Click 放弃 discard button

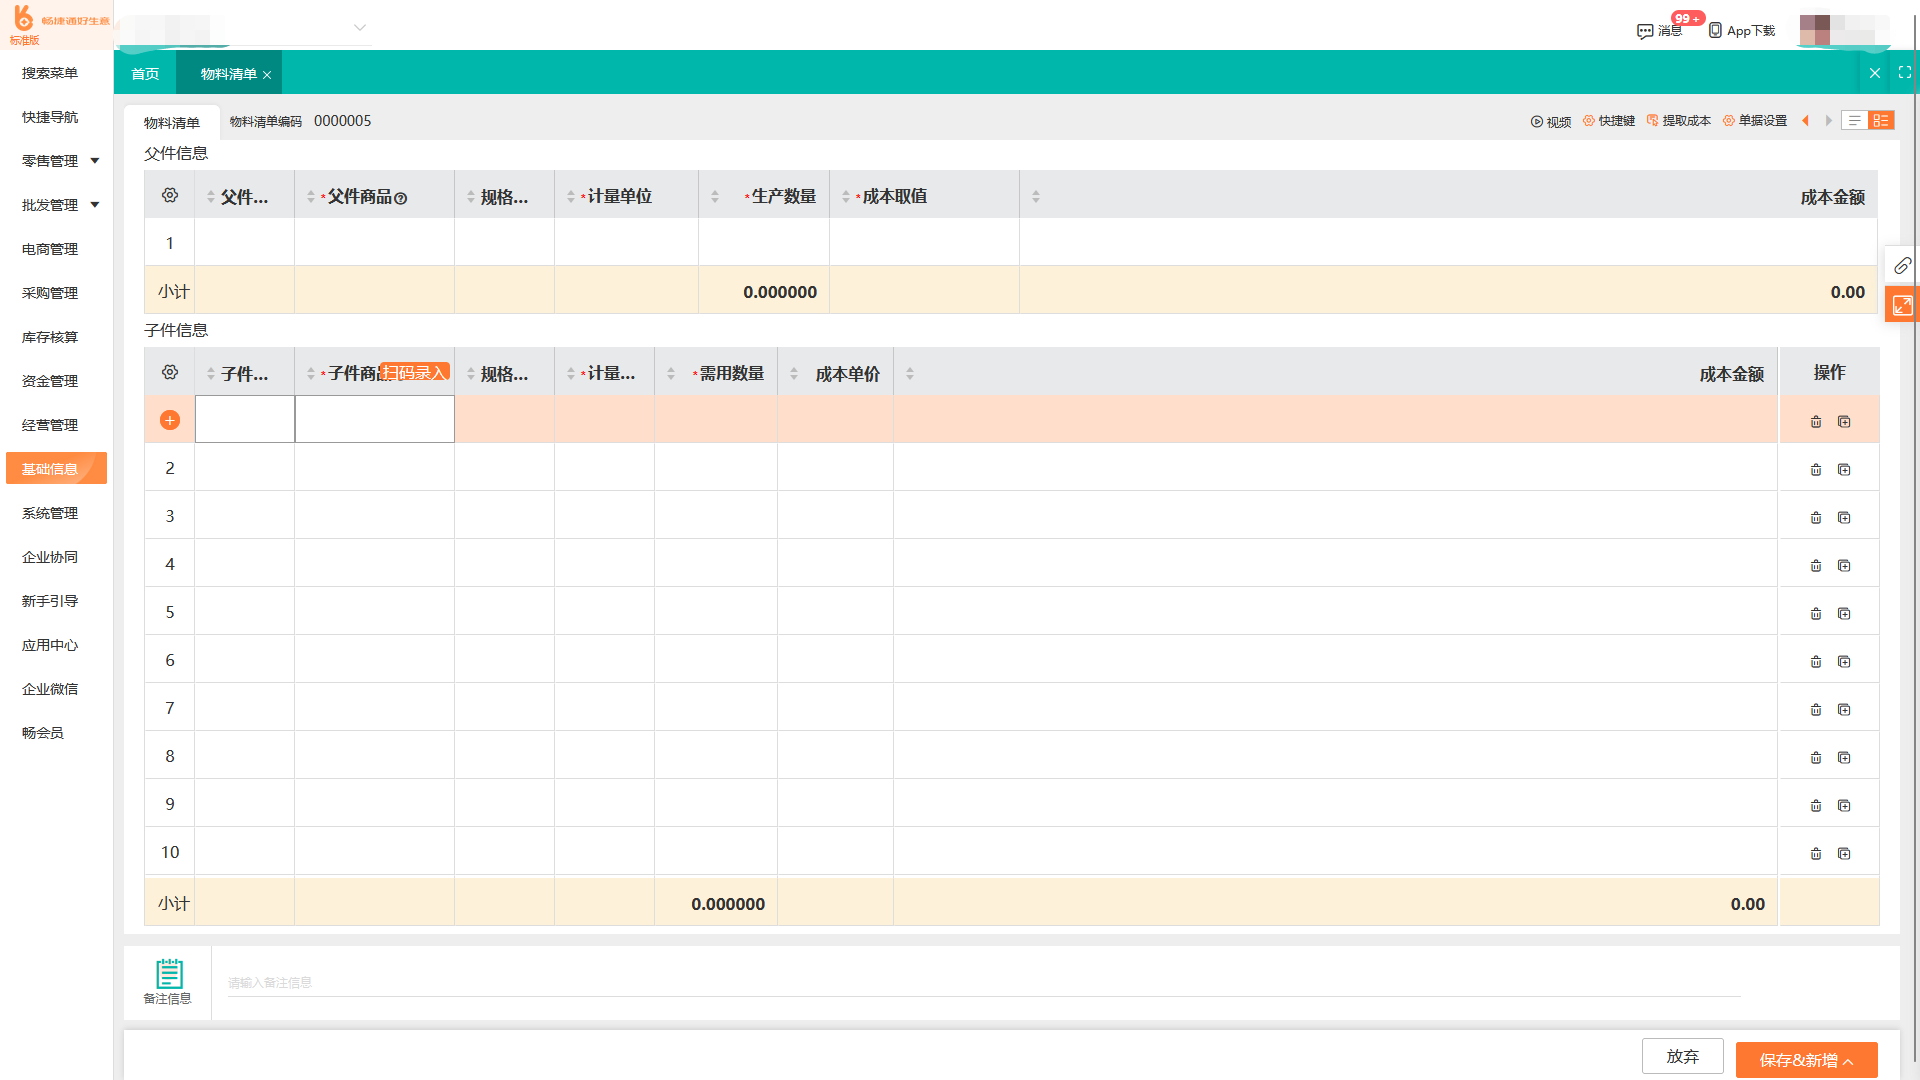[1684, 1056]
